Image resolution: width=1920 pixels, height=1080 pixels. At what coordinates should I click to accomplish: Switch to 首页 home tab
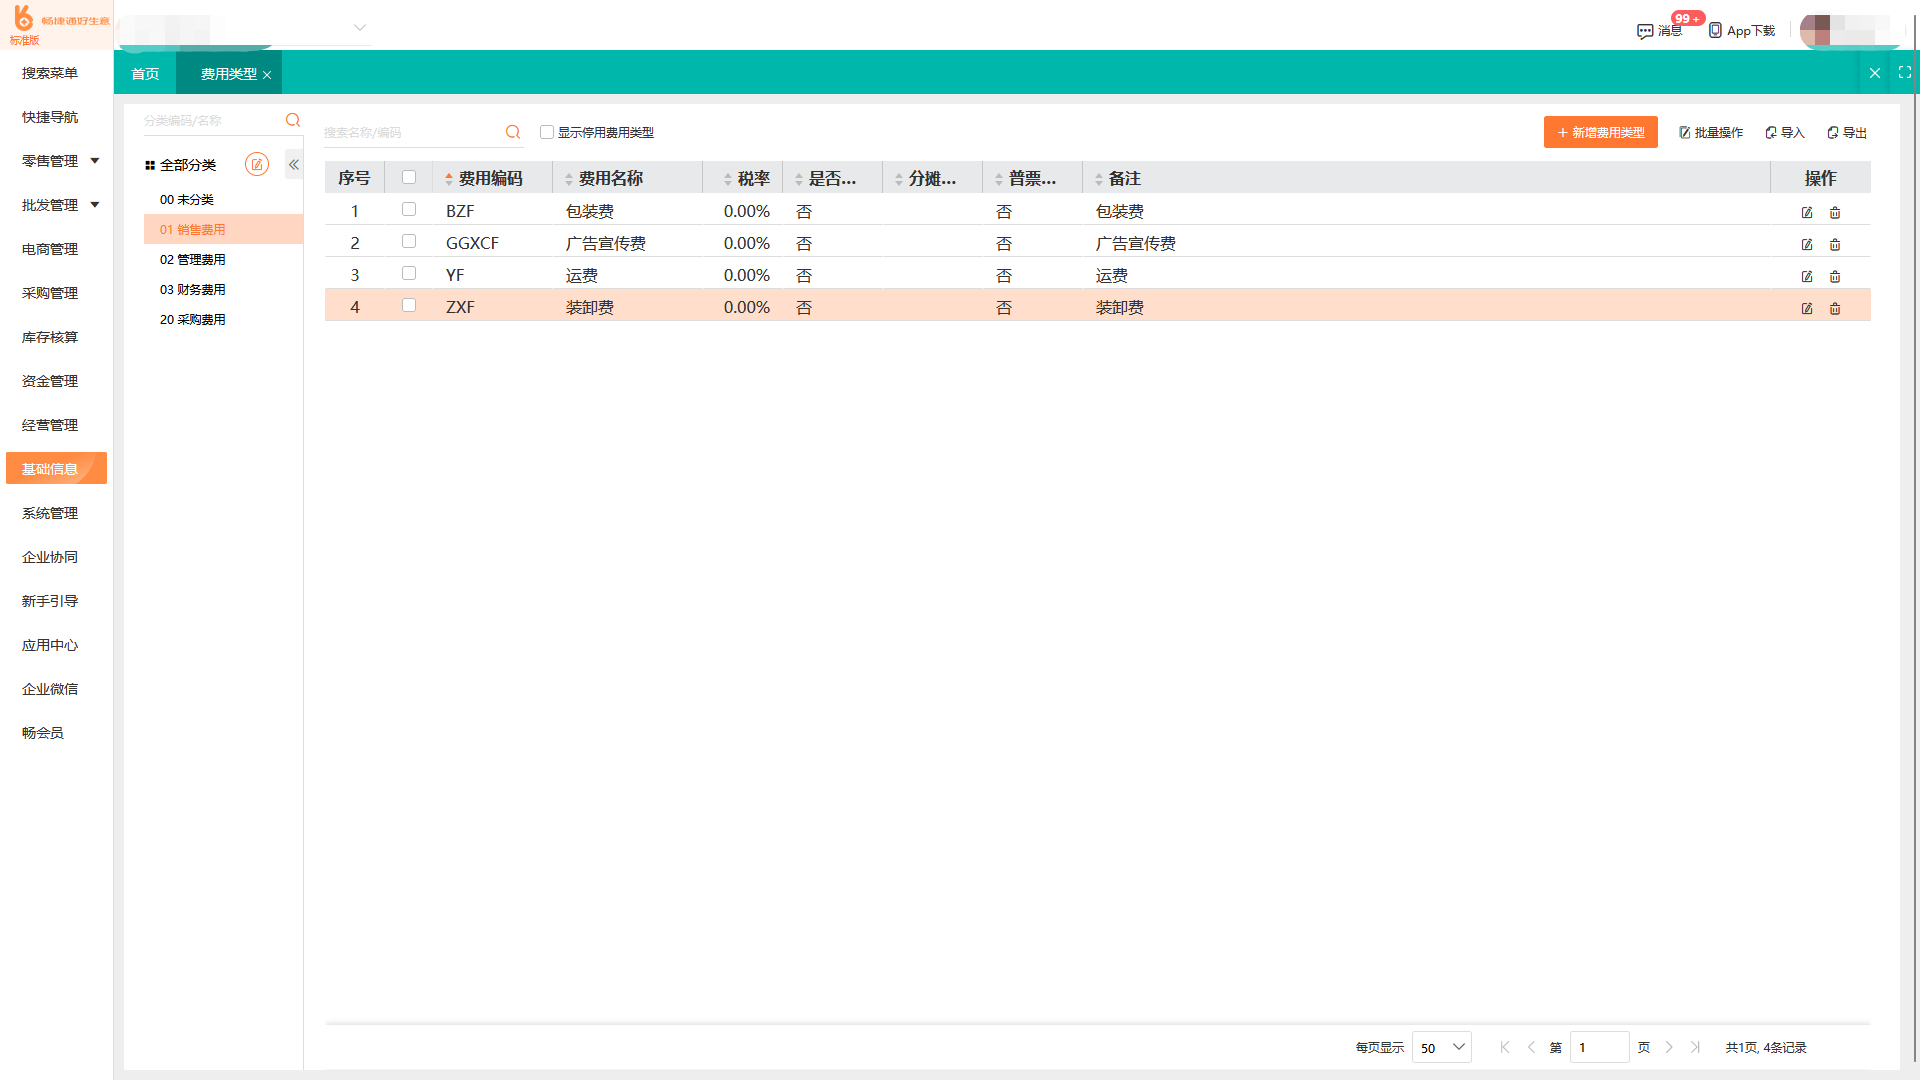145,73
